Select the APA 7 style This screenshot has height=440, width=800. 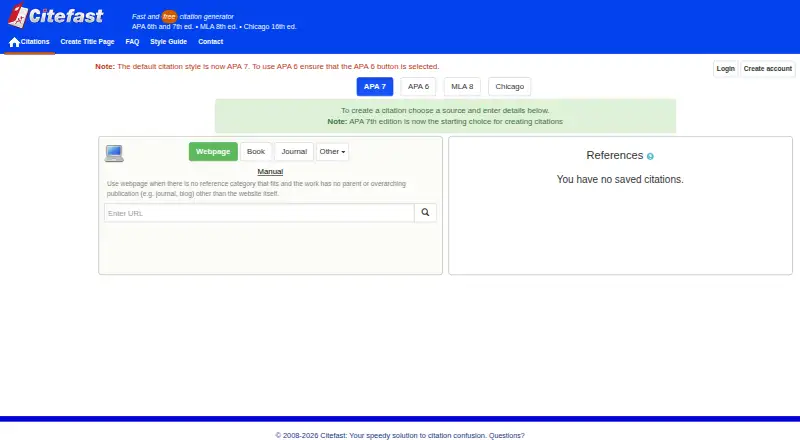[x=374, y=86]
